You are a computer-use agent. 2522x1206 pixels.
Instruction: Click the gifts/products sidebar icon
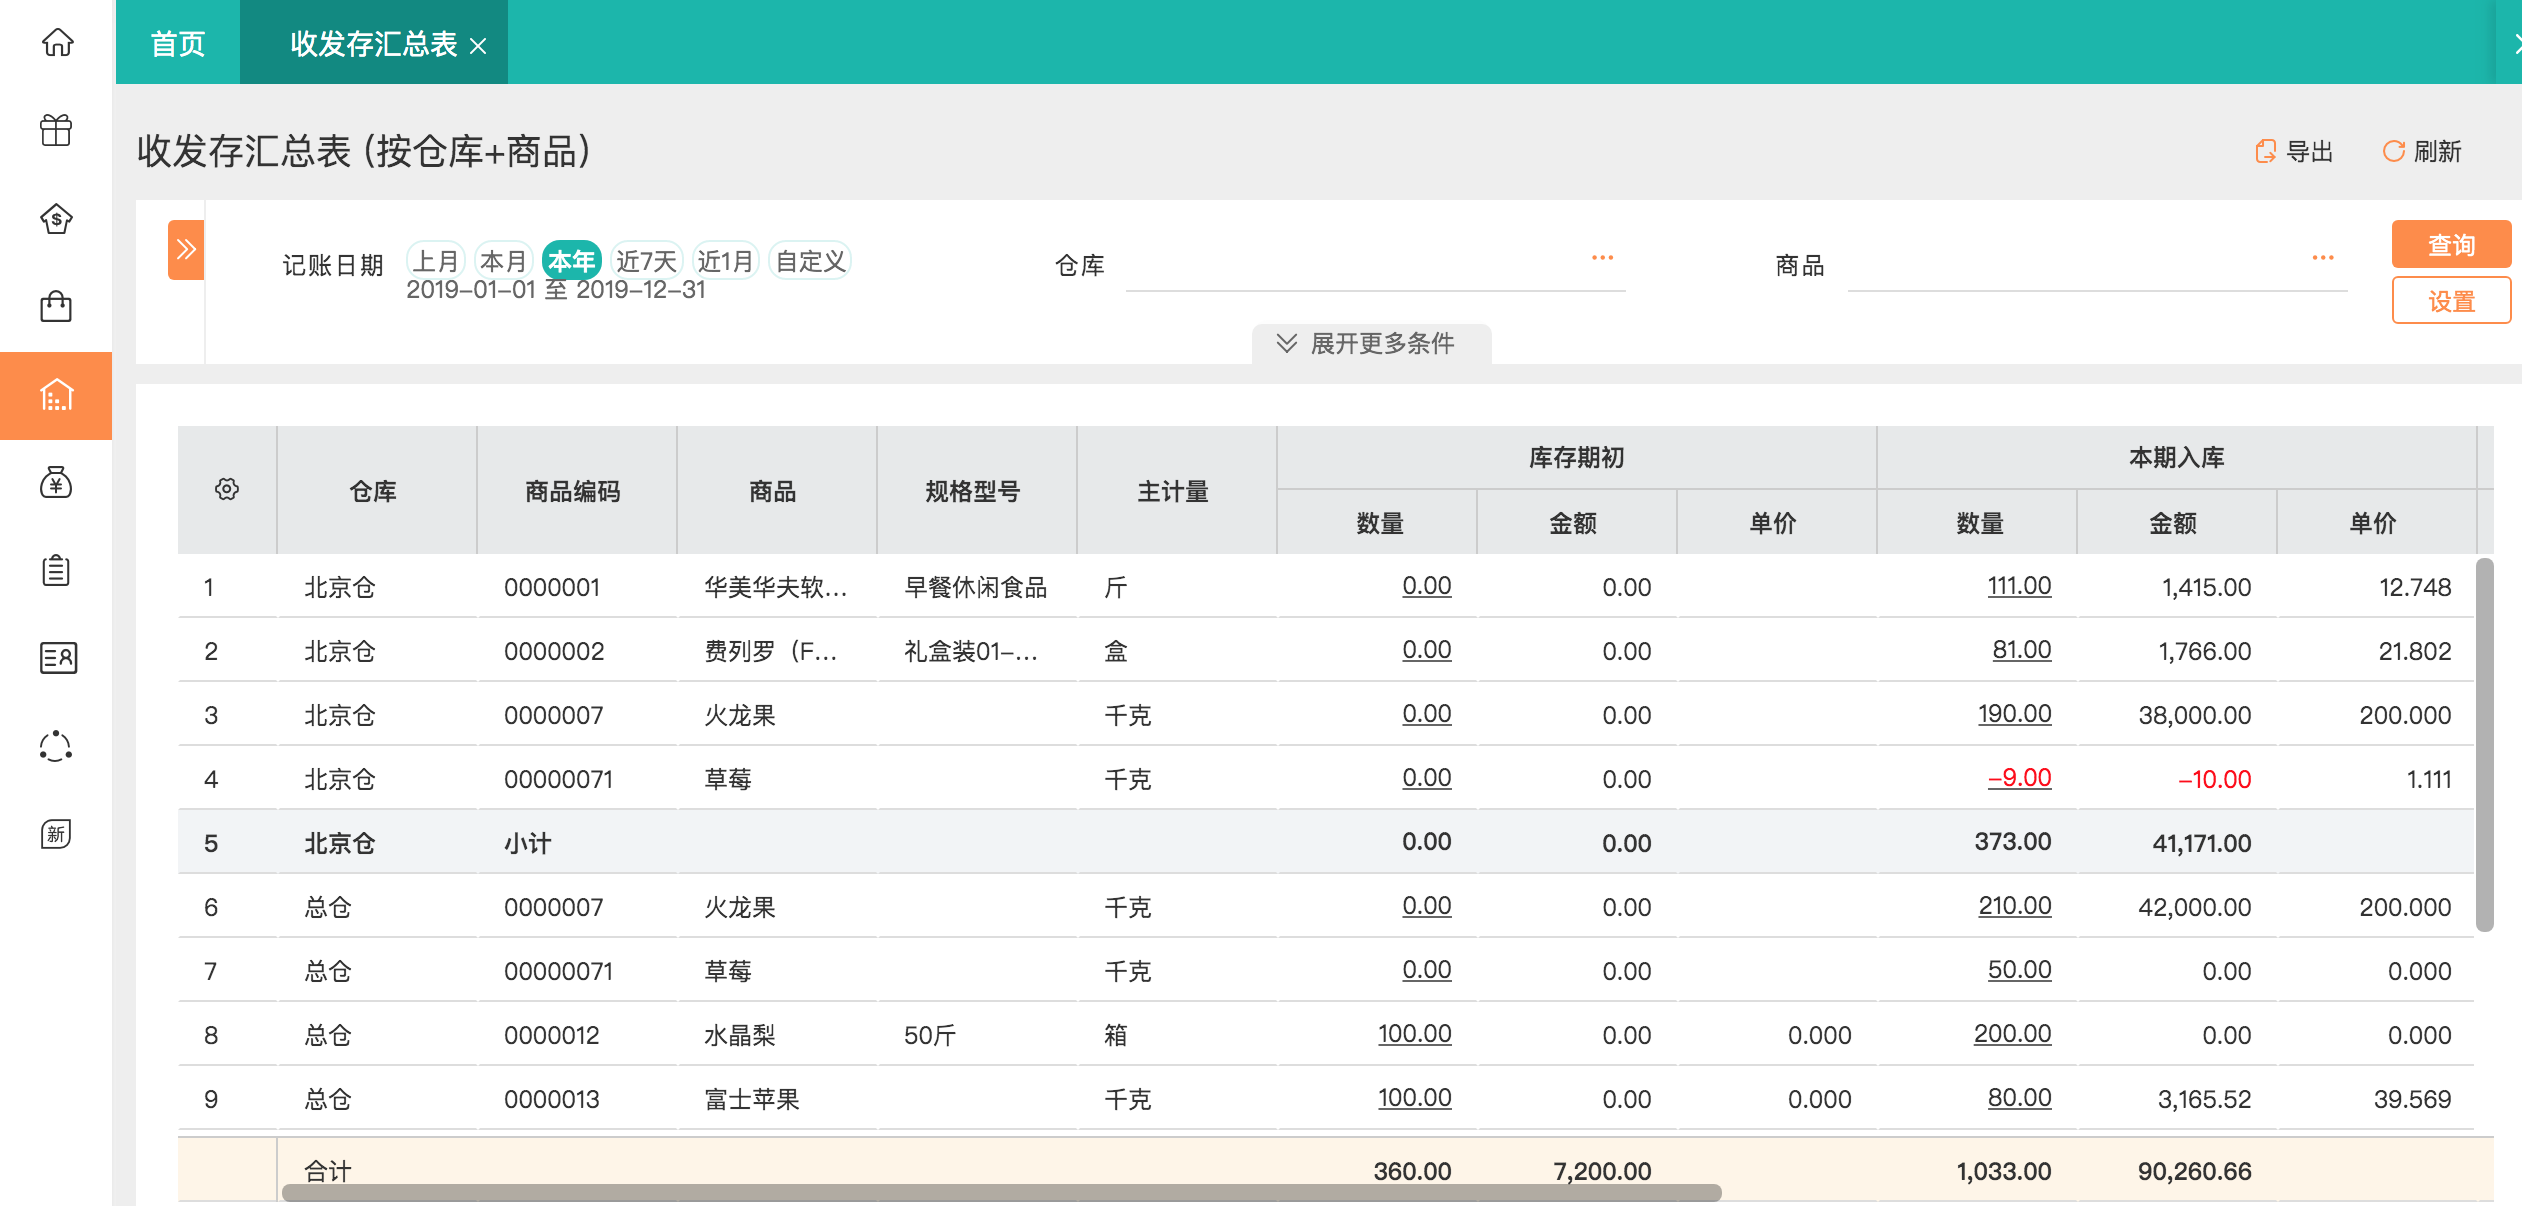tap(58, 132)
